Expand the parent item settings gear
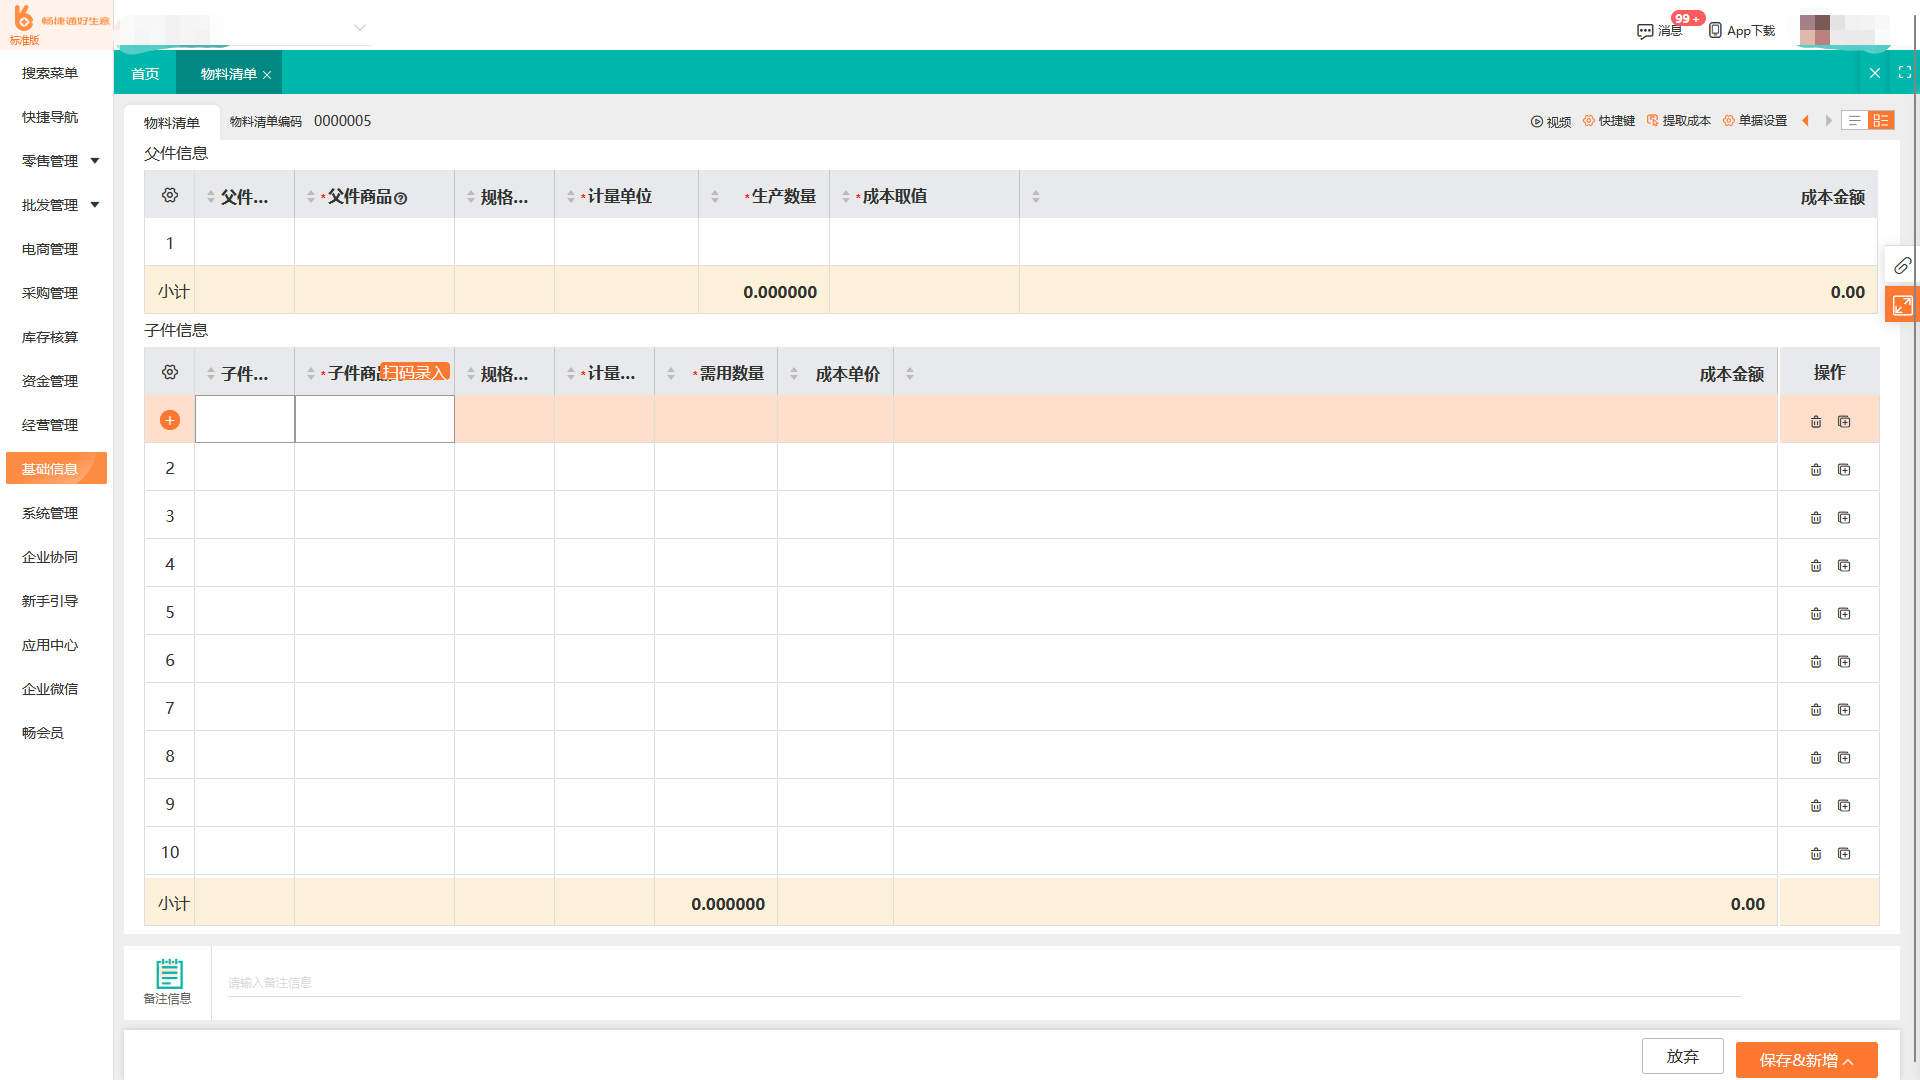1920x1080 pixels. [167, 195]
